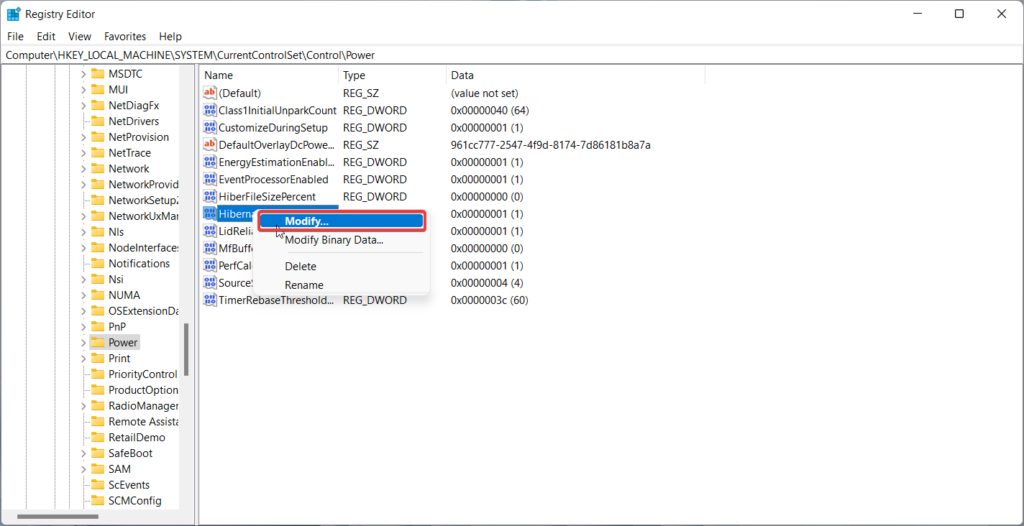Expand the Print key
Viewport: 1024px width, 526px height.
[x=83, y=358]
